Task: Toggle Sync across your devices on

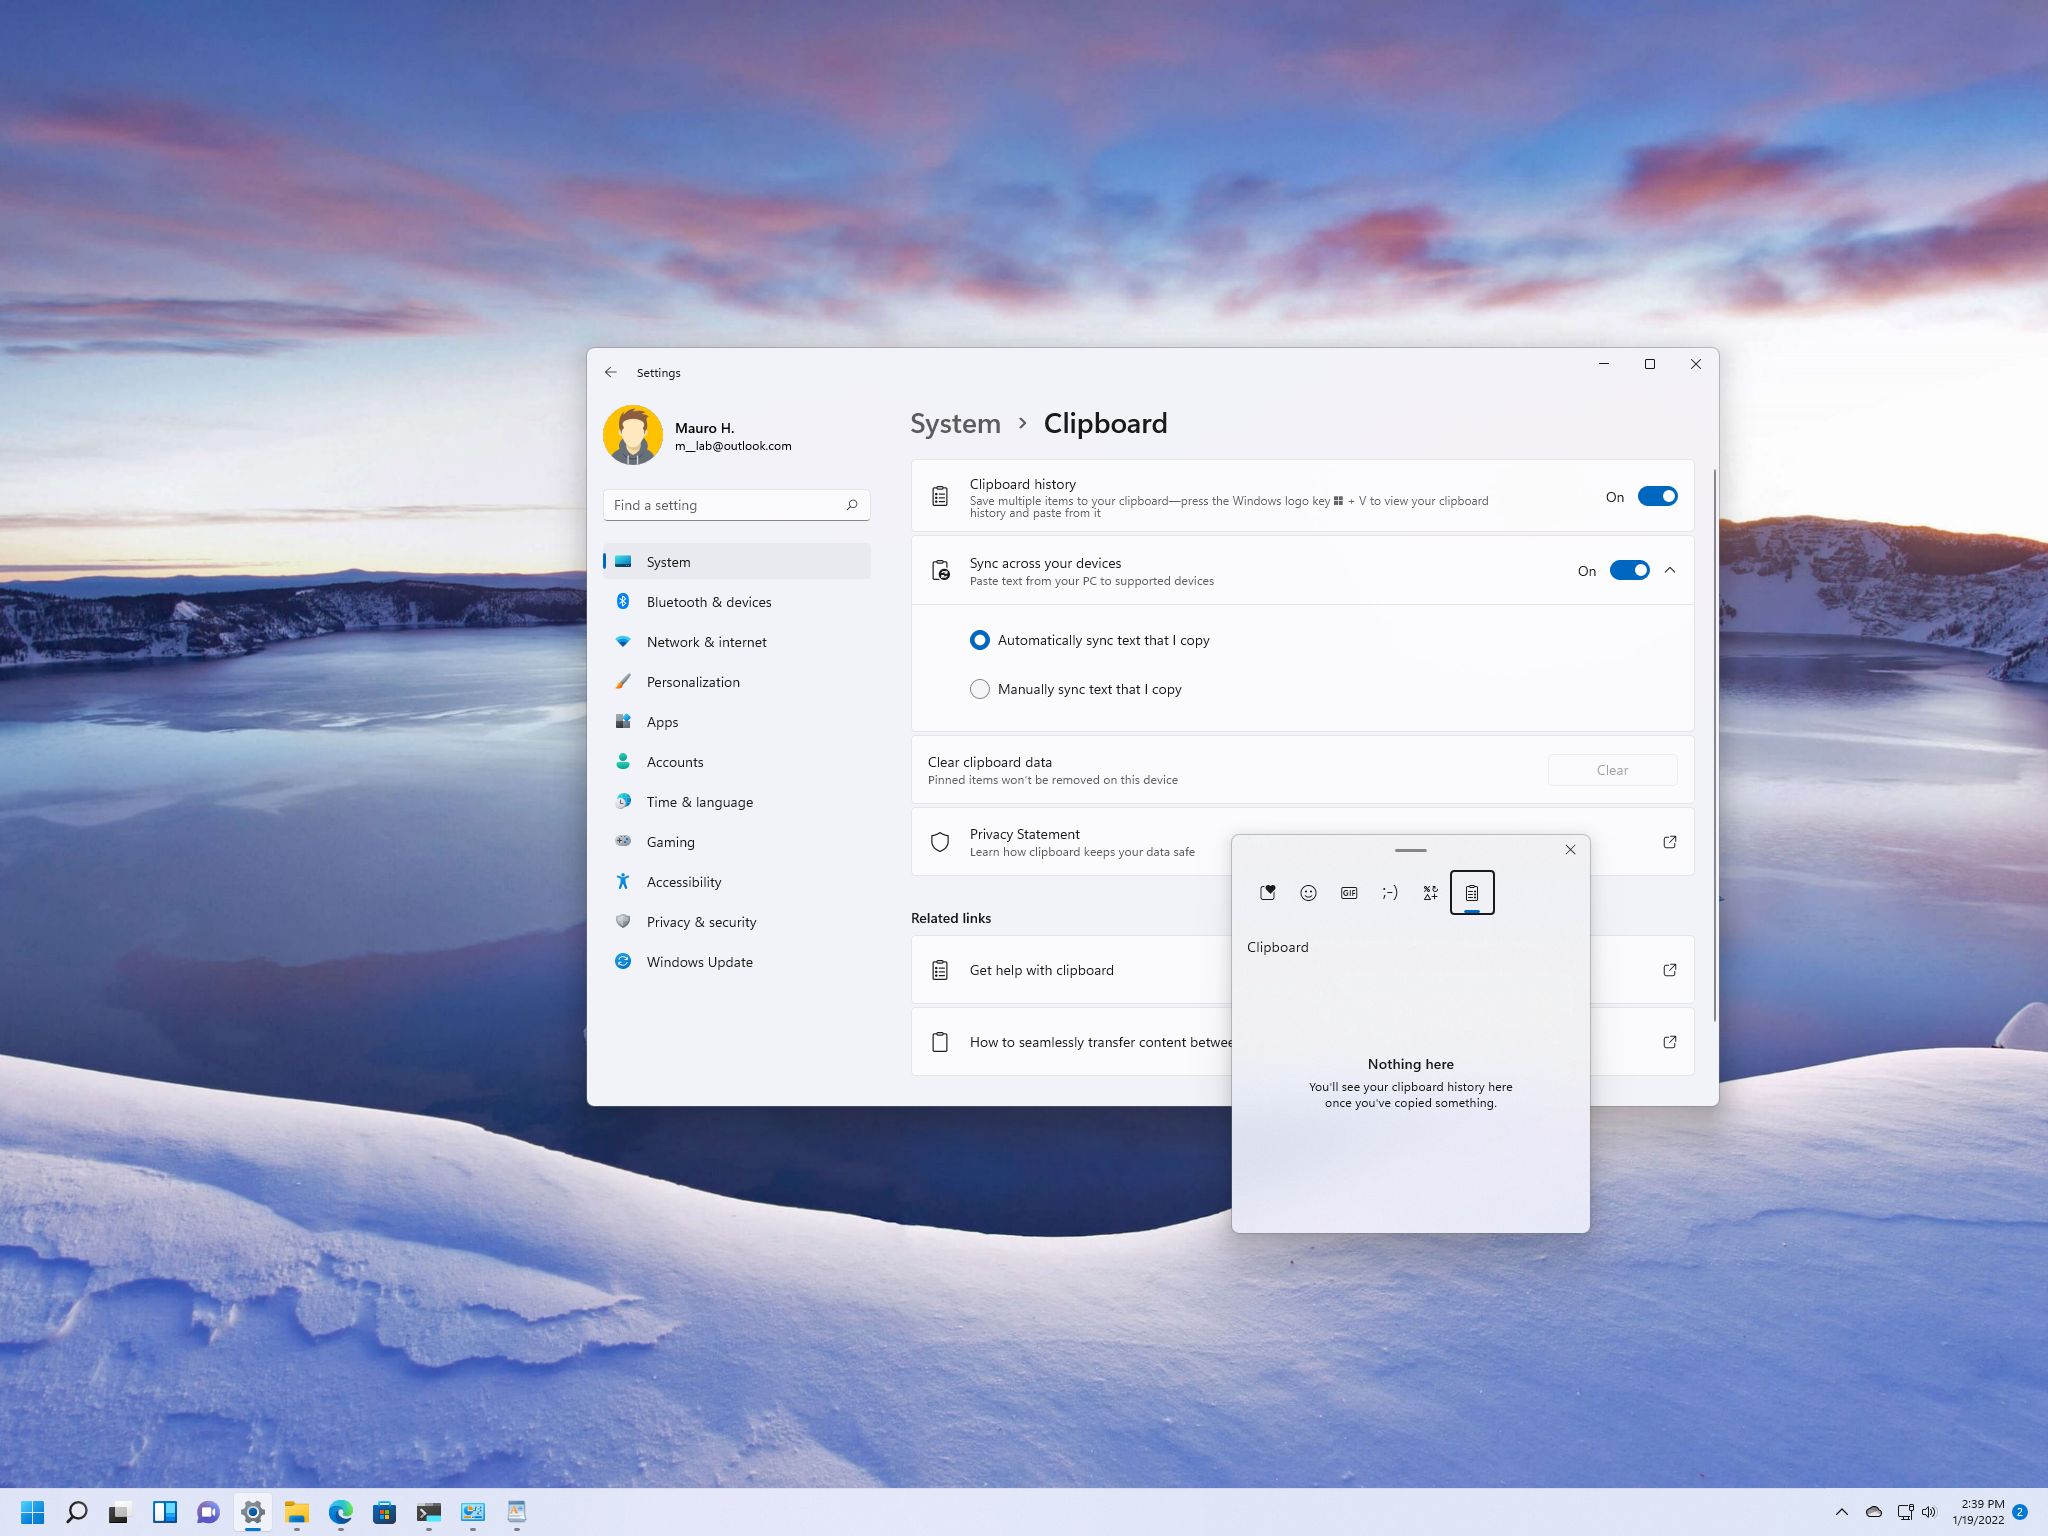Action: point(1630,571)
